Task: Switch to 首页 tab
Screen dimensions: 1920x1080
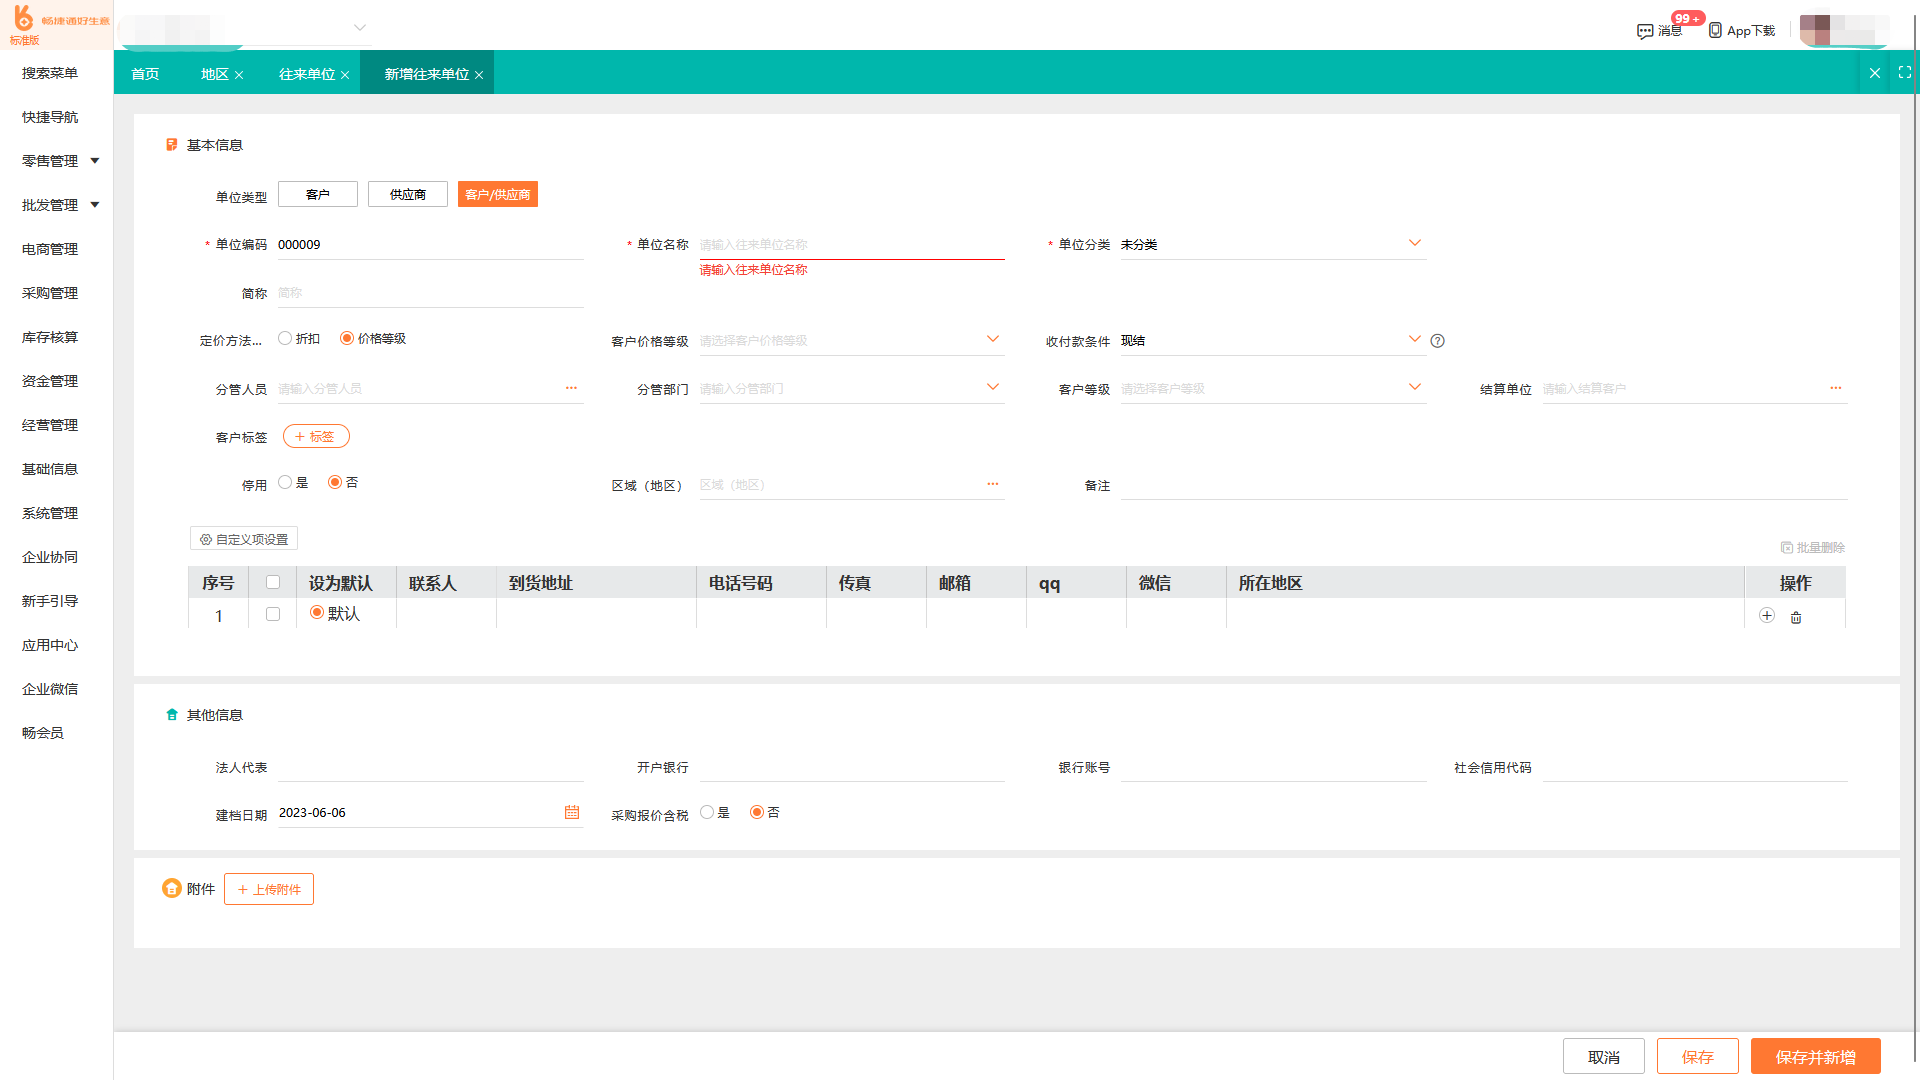Action: [146, 74]
